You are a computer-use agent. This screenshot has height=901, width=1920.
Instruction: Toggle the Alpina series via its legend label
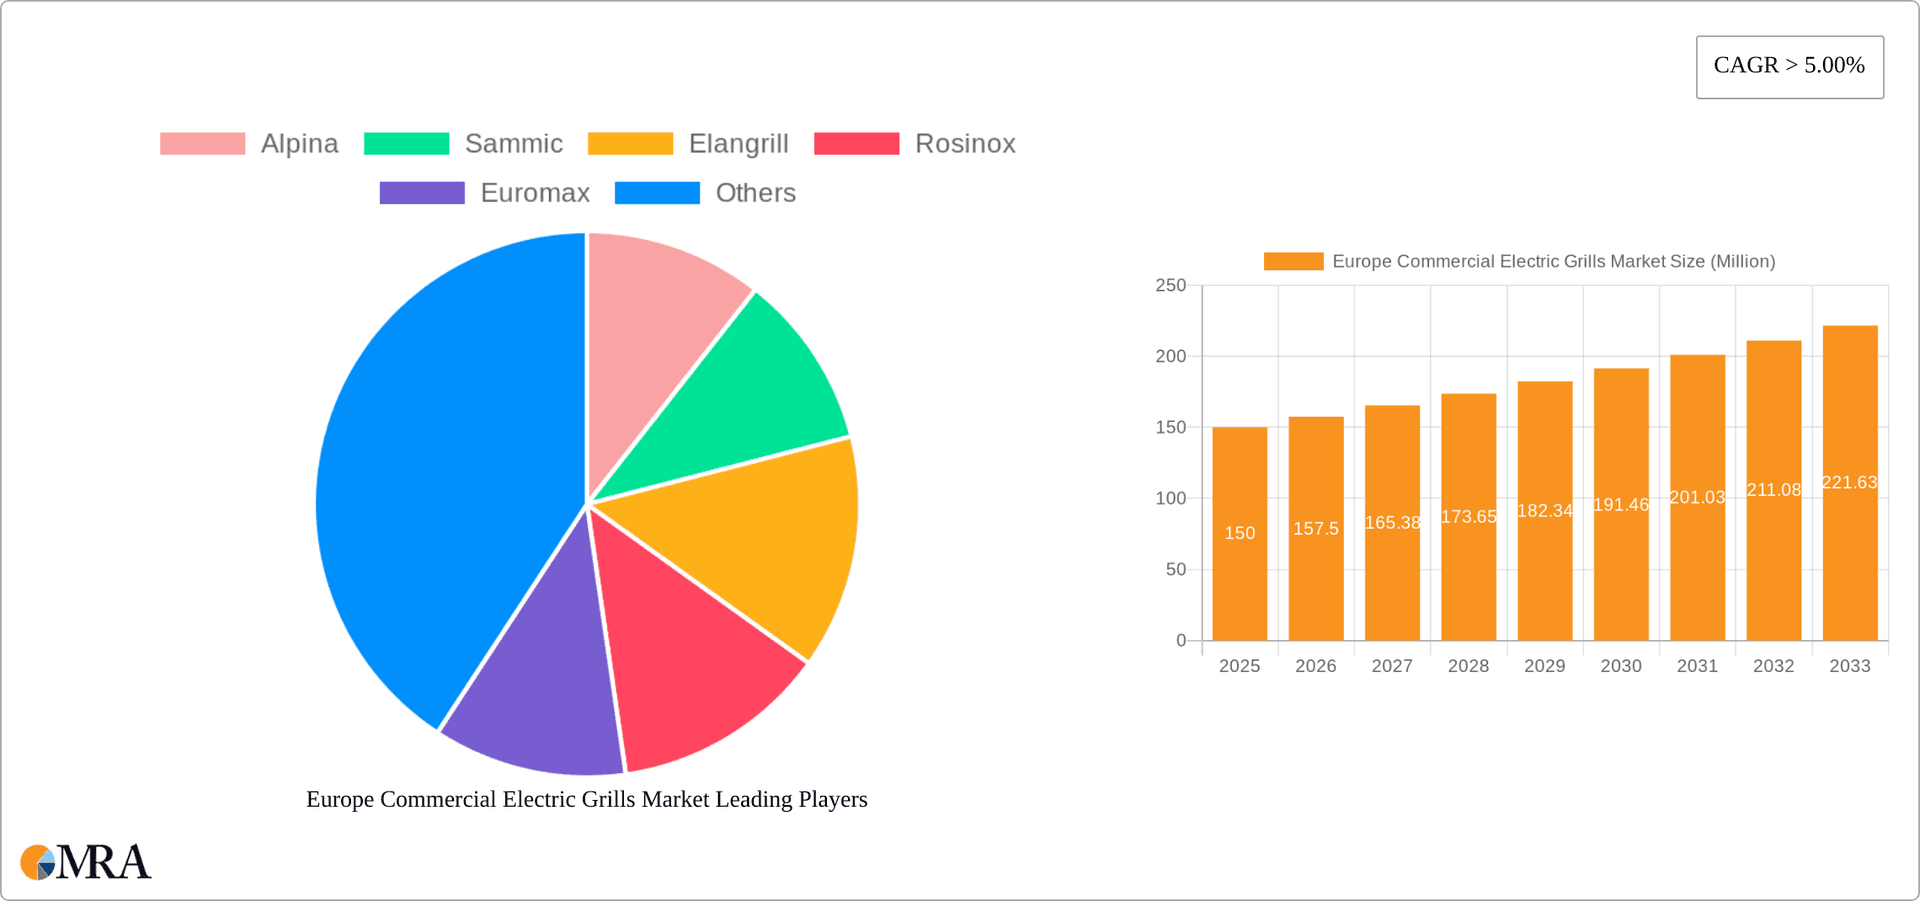coord(299,143)
